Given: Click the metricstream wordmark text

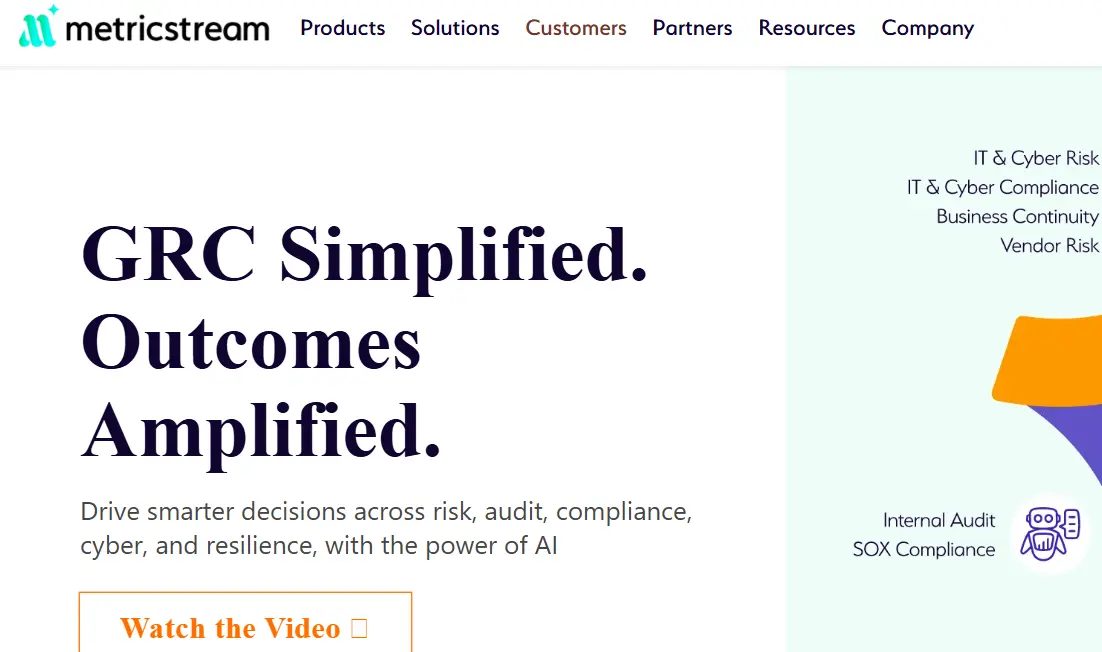Looking at the screenshot, I should (x=167, y=30).
